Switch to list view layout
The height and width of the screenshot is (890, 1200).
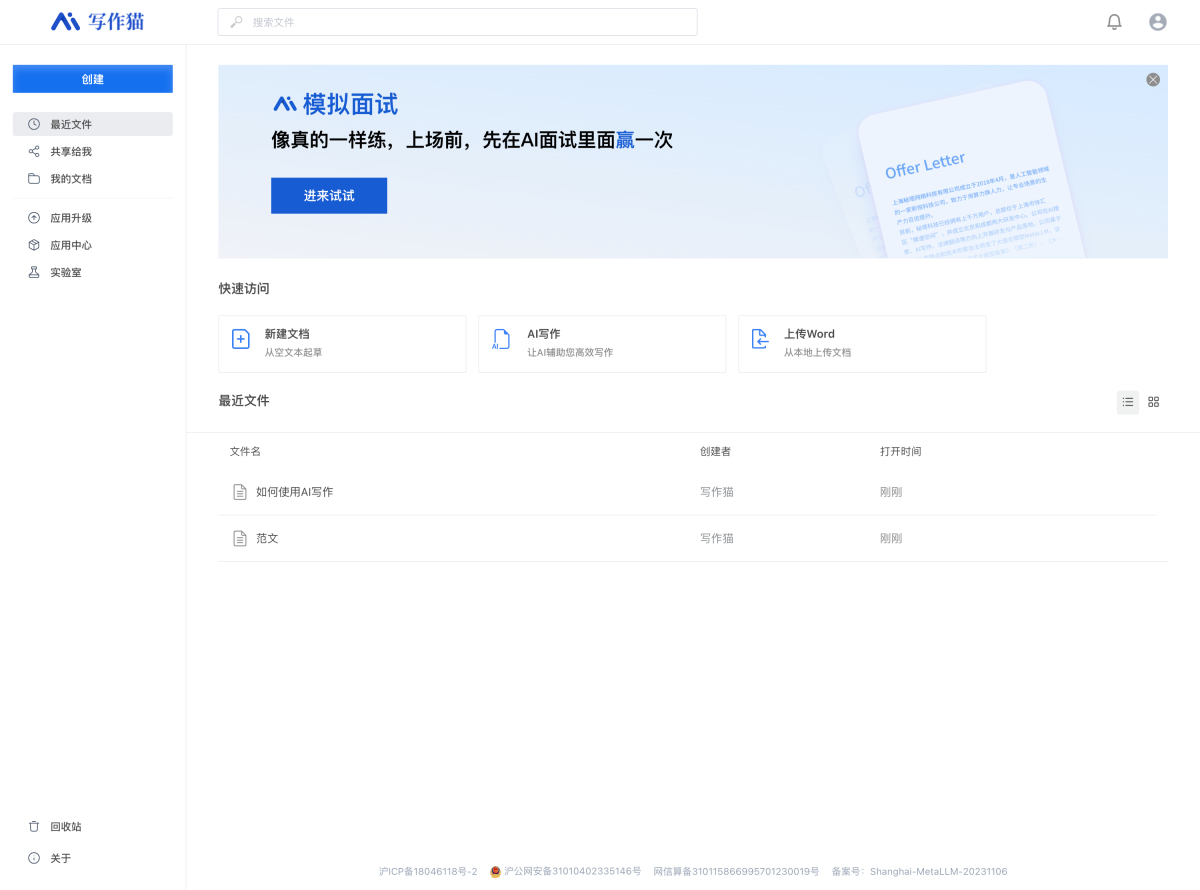[1128, 402]
